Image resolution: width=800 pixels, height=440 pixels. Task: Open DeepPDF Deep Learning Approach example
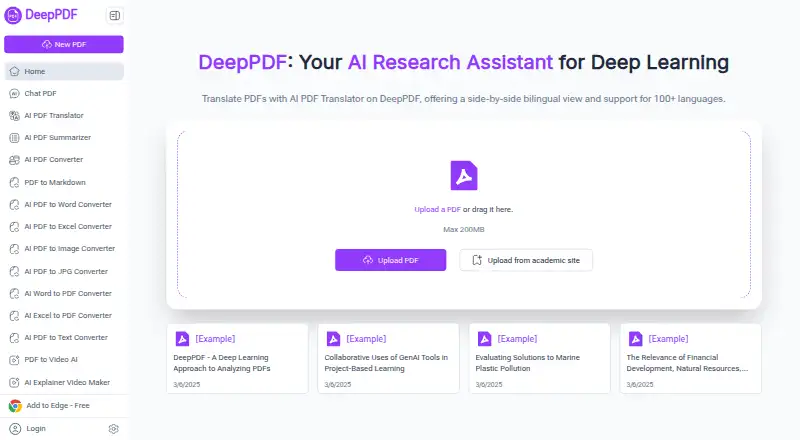click(x=237, y=358)
